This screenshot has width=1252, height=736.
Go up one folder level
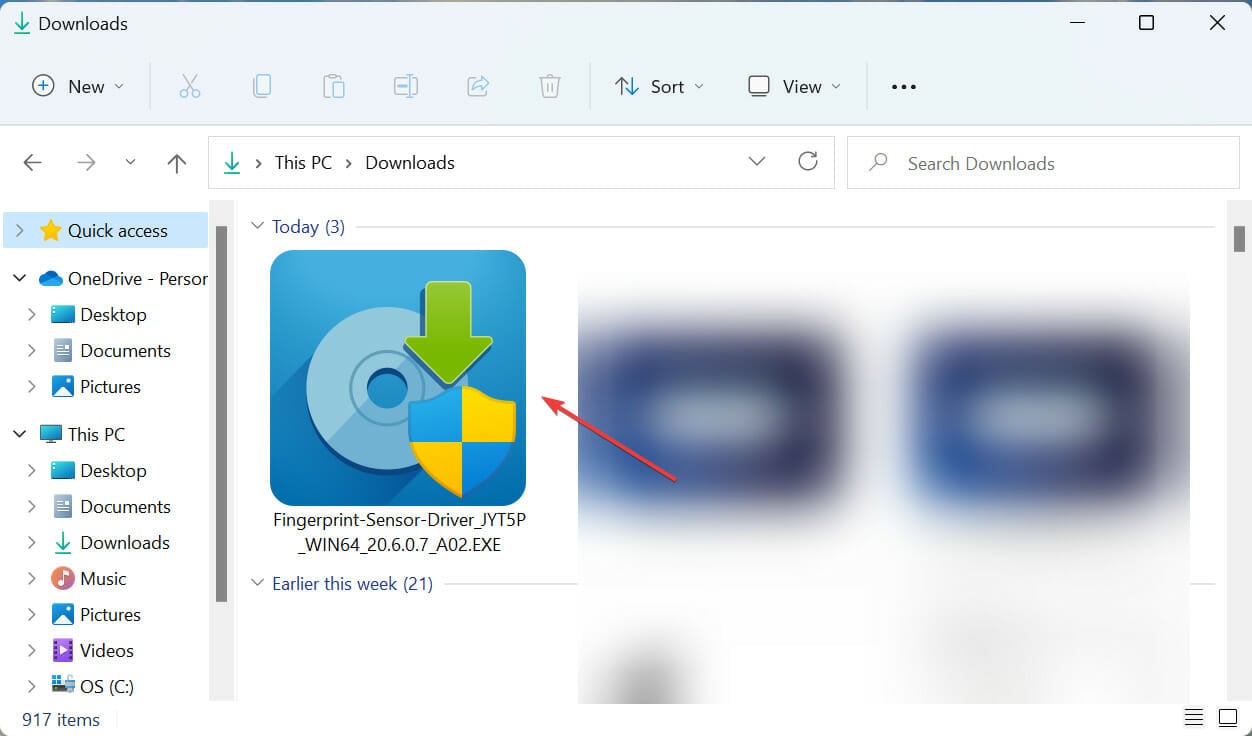[177, 163]
